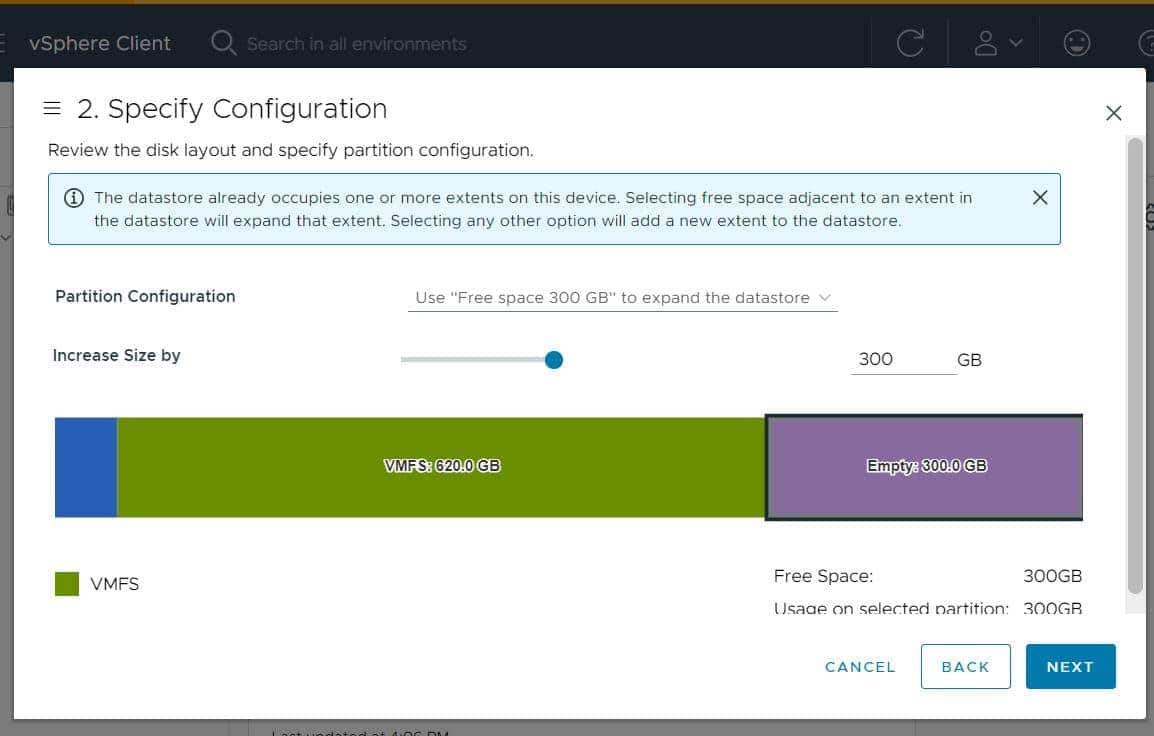Click the refresh icon in the header
Image resolution: width=1154 pixels, height=736 pixels.
tap(910, 44)
